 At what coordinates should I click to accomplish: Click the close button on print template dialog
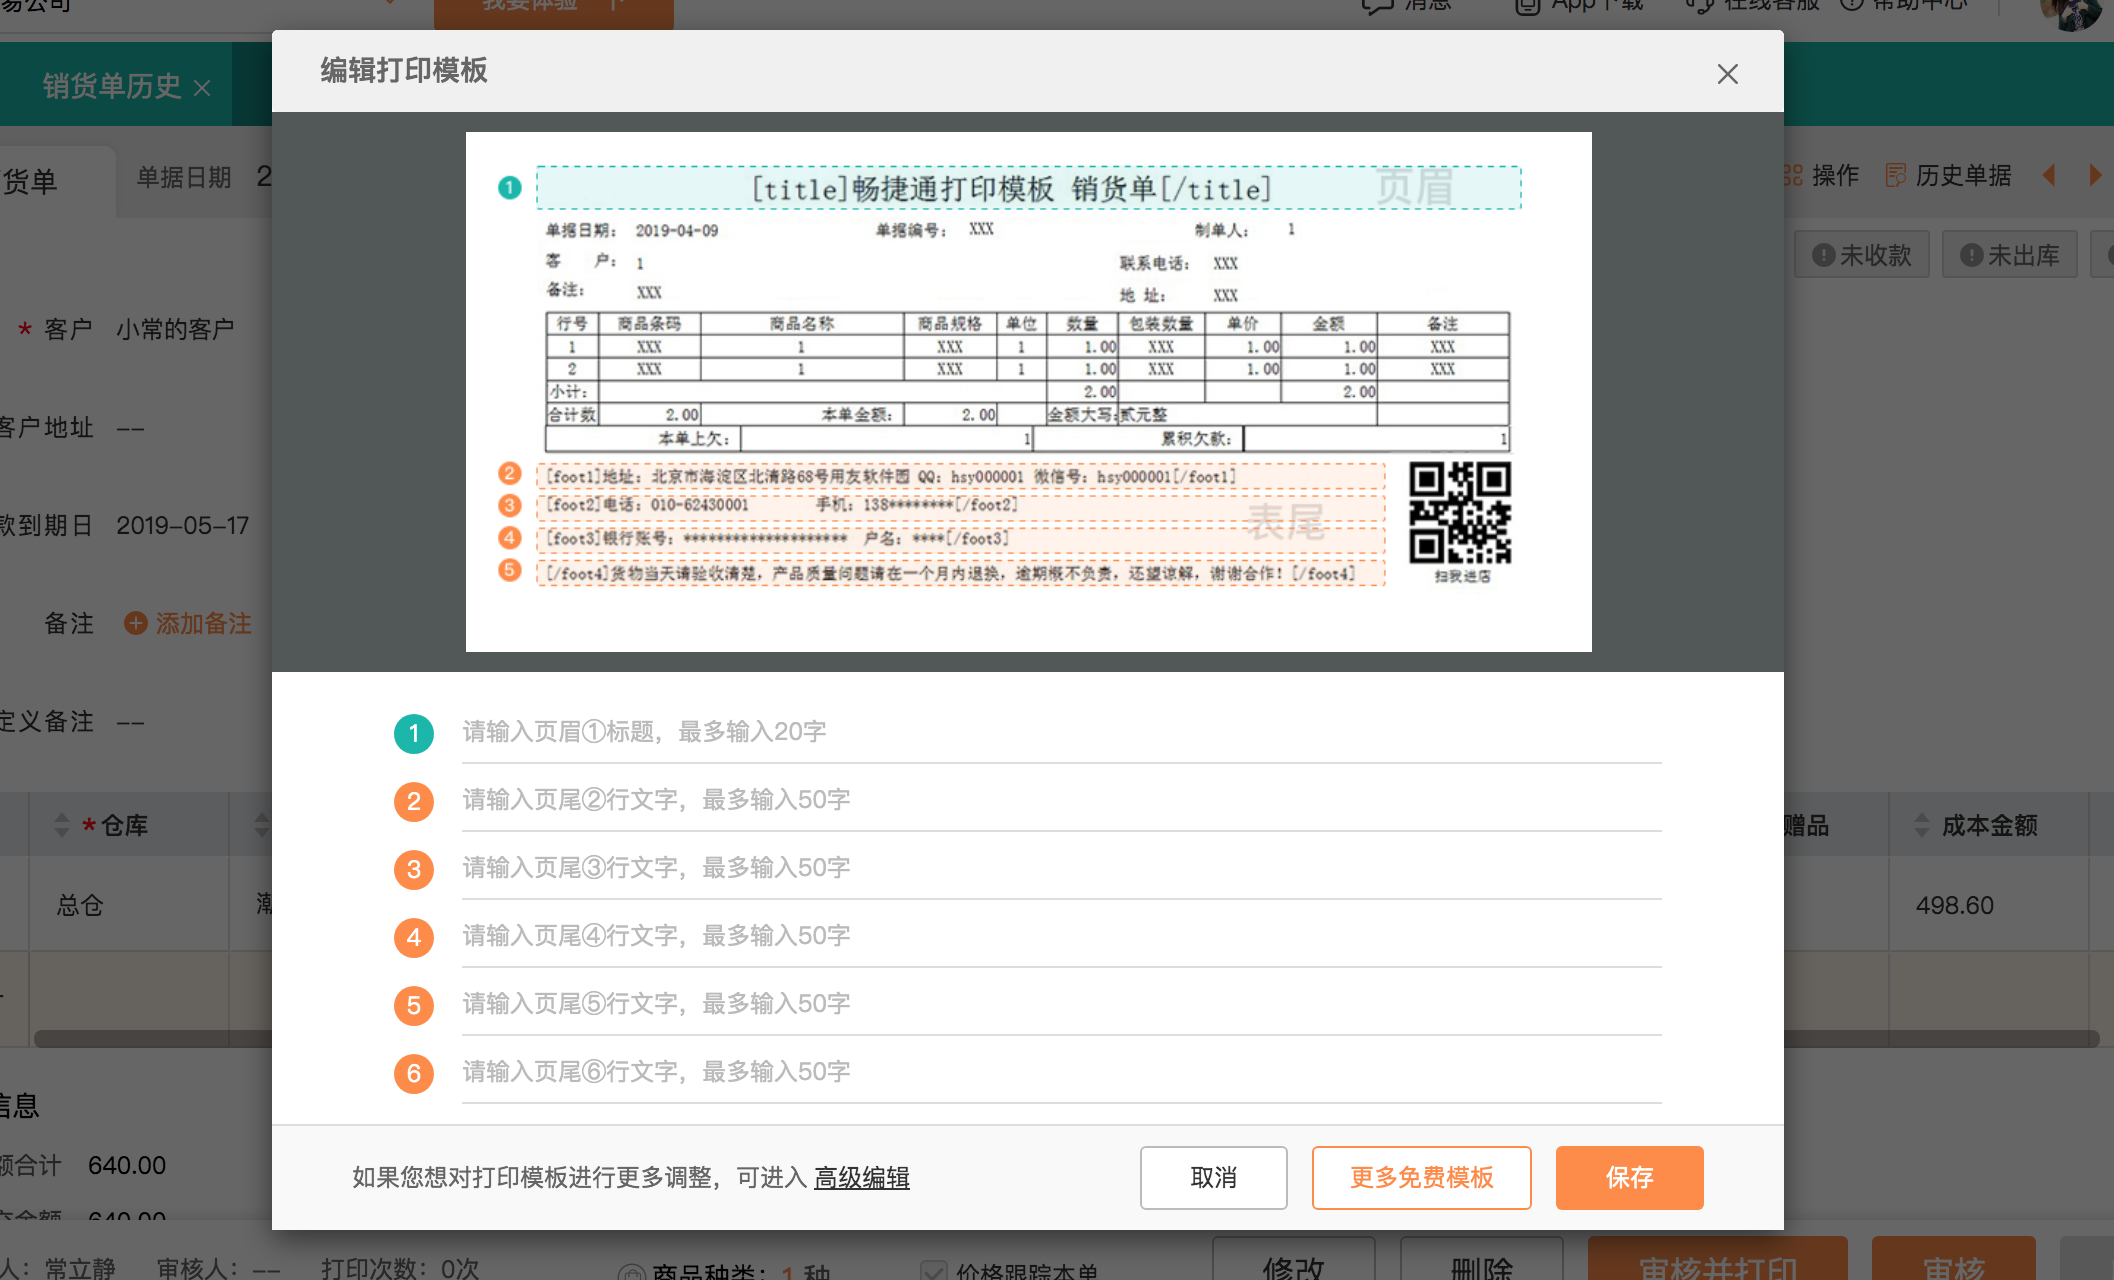click(x=1727, y=74)
